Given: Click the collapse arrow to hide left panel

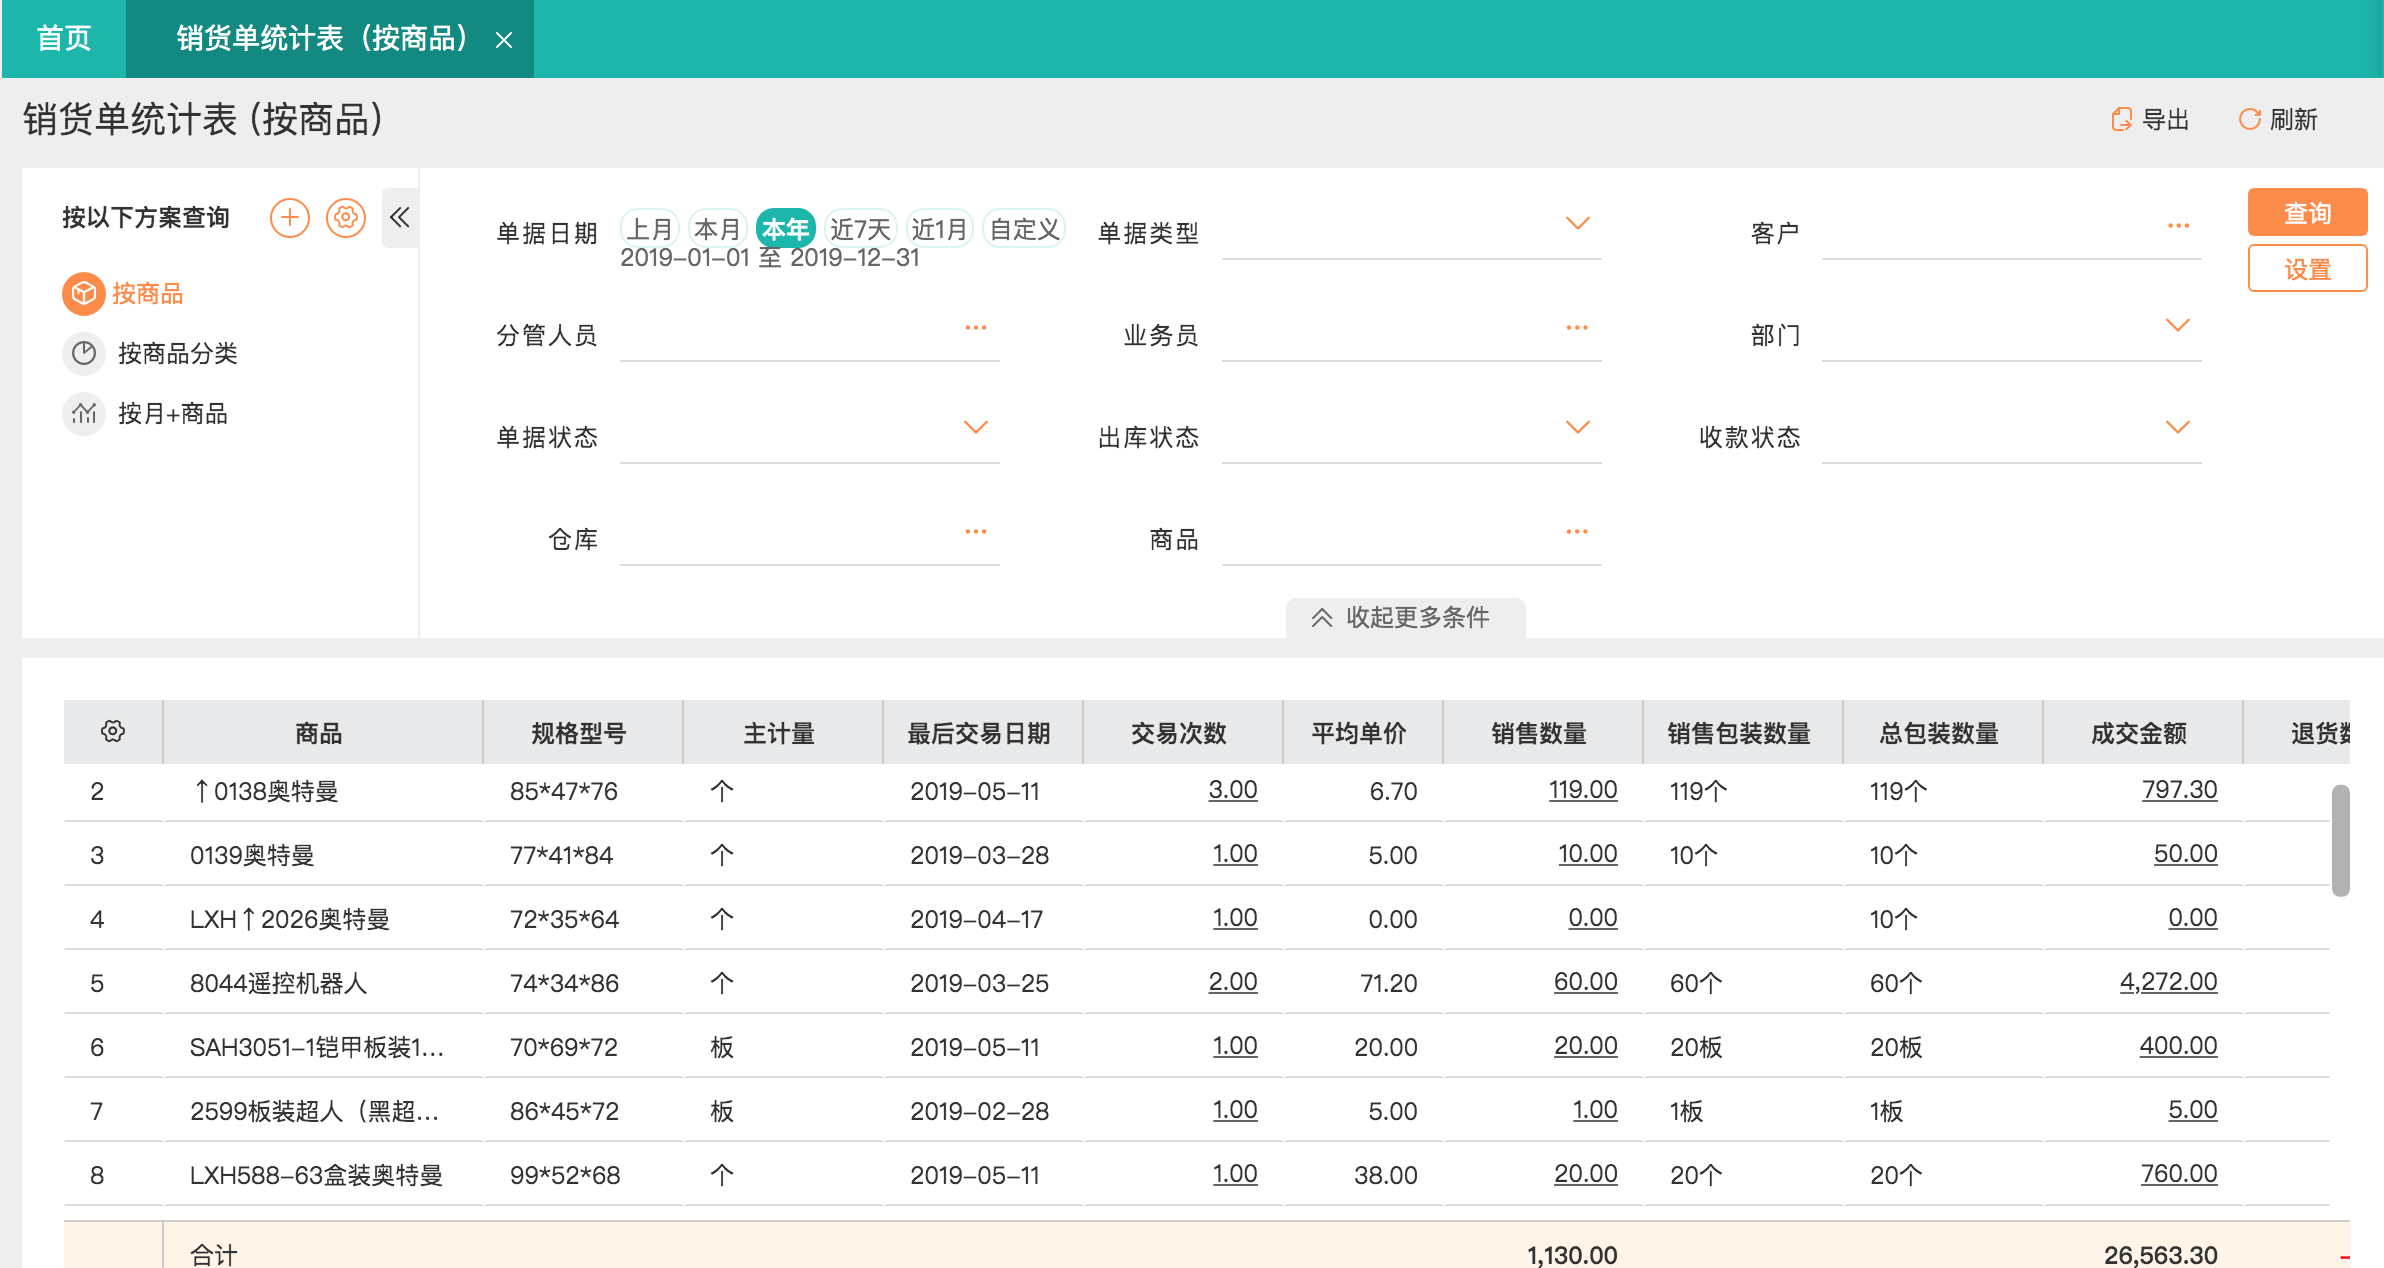Looking at the screenshot, I should click(x=404, y=219).
